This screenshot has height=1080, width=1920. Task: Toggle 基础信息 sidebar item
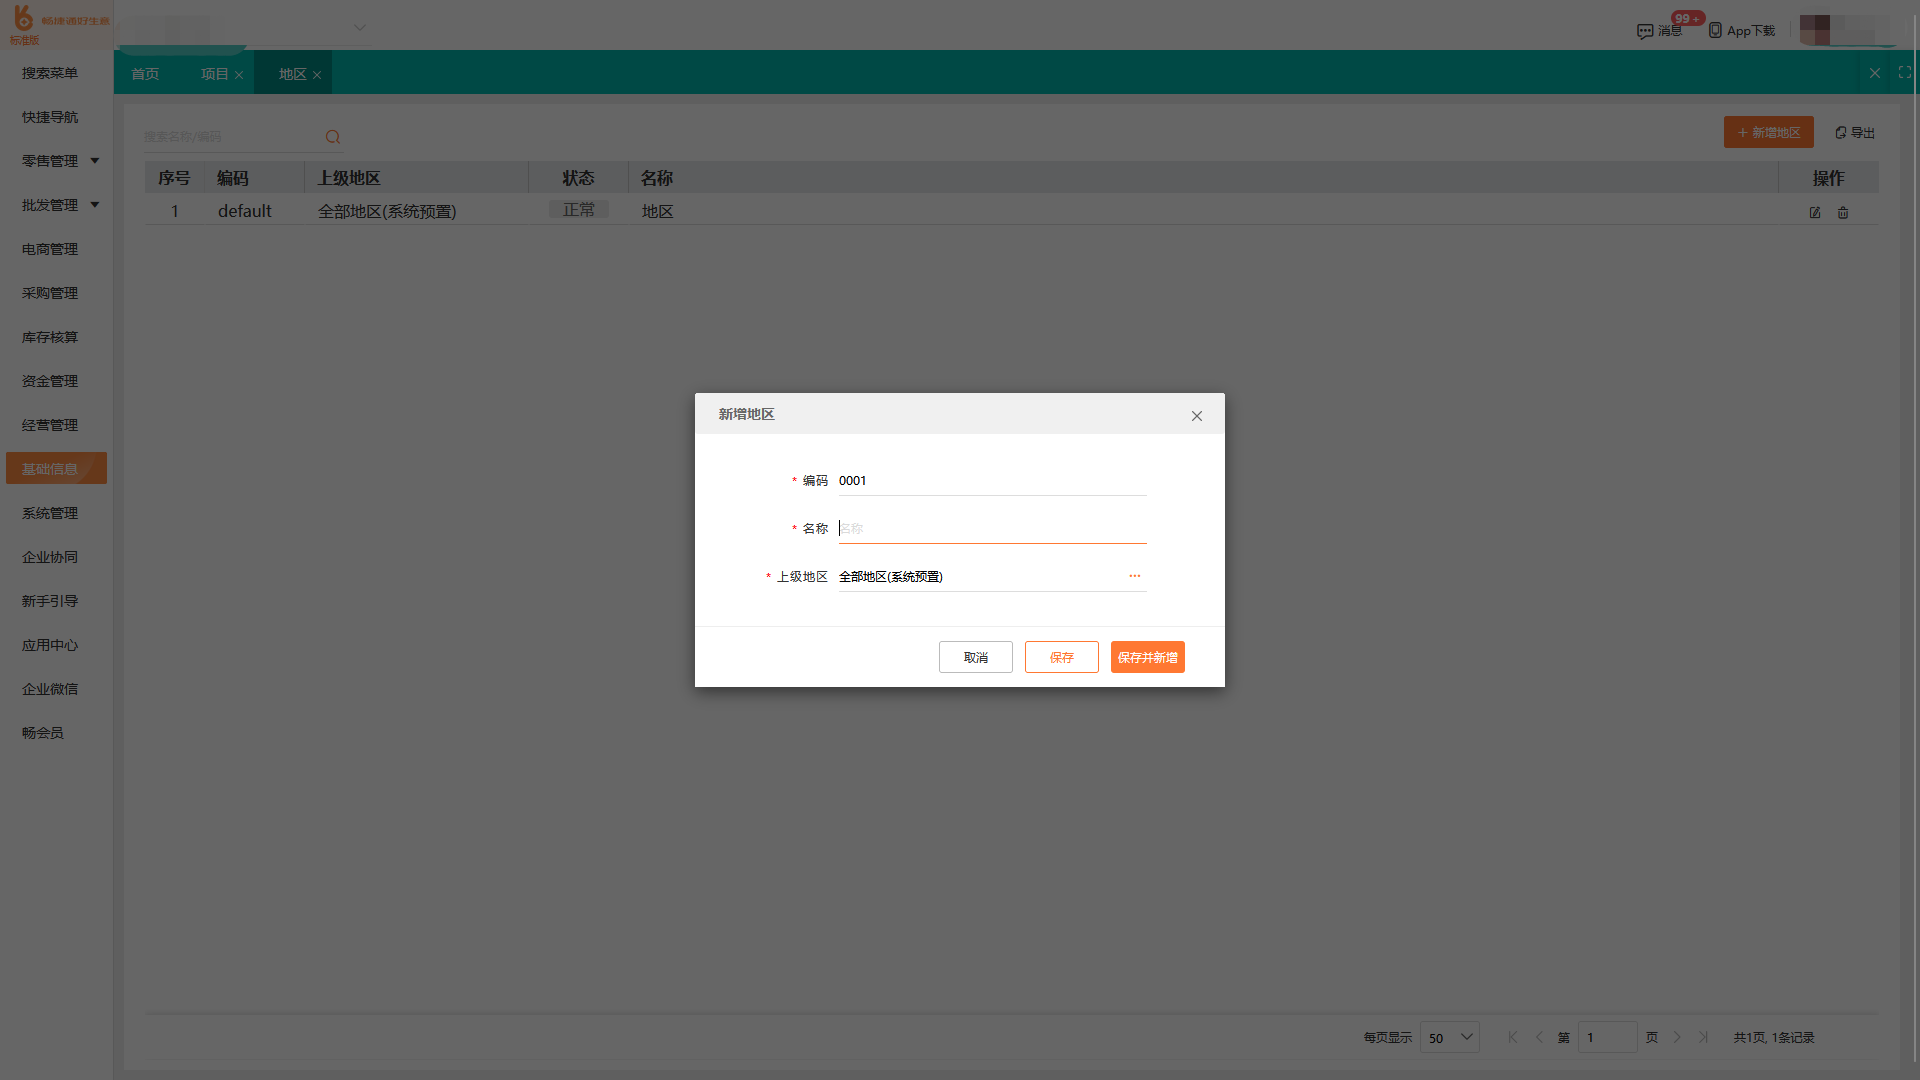54,468
